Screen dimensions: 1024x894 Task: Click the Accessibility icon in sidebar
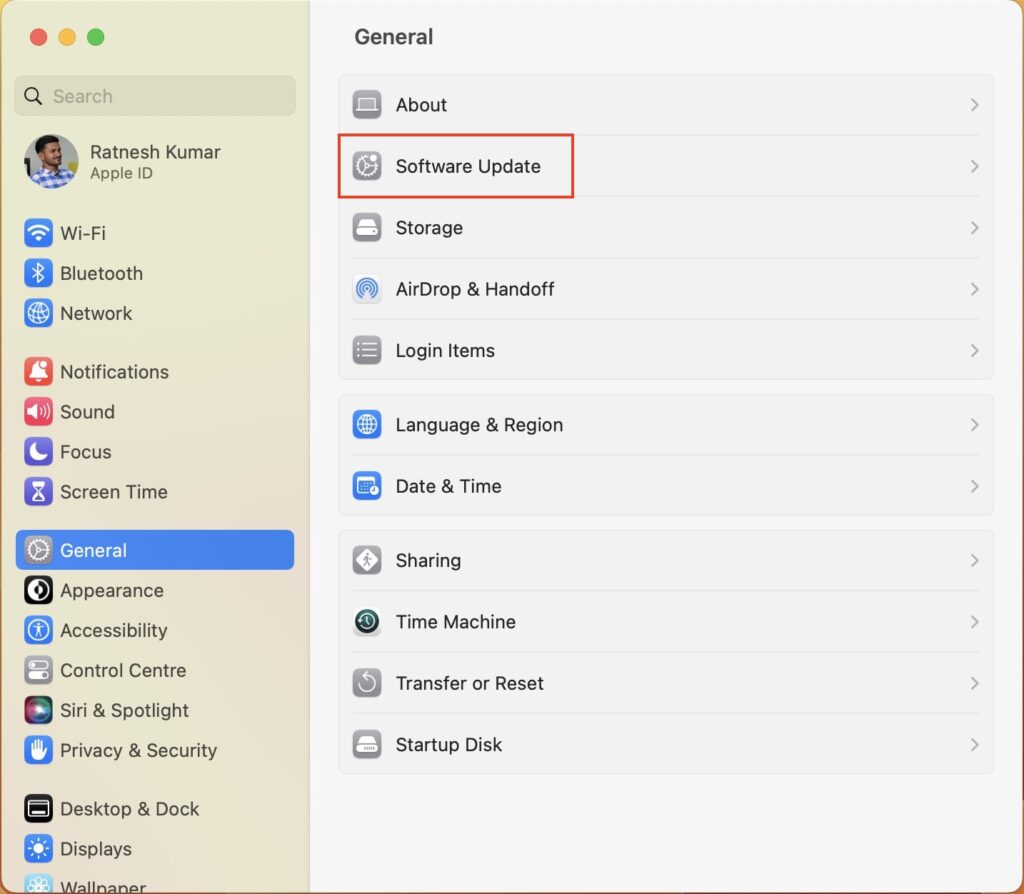[x=39, y=630]
